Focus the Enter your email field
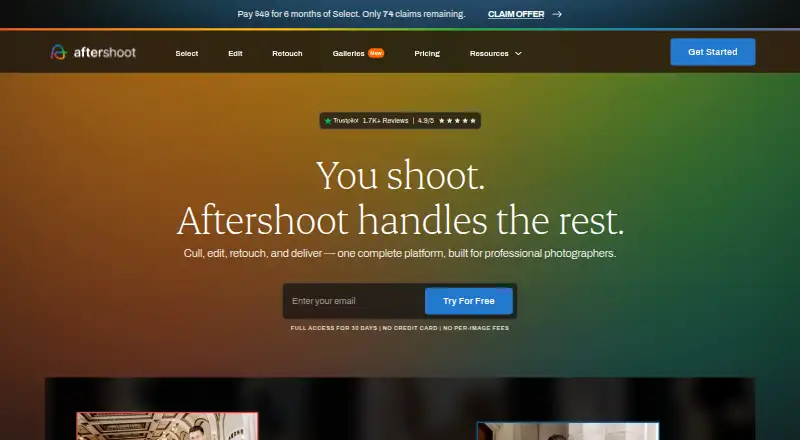The image size is (800, 440). 355,301
